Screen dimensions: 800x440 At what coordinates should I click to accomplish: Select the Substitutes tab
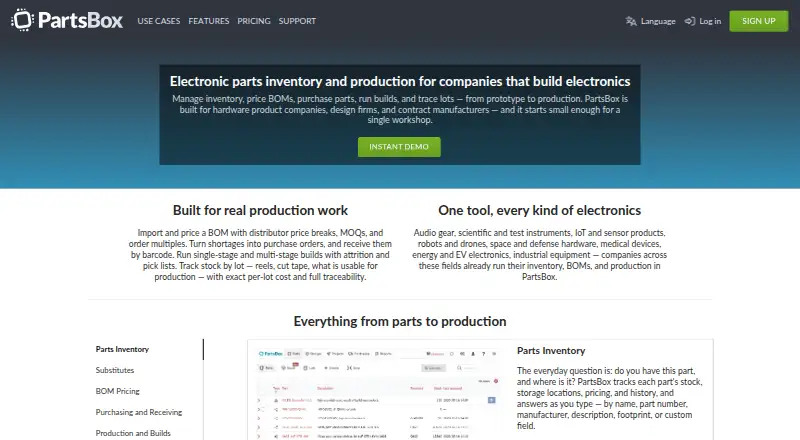tap(115, 370)
